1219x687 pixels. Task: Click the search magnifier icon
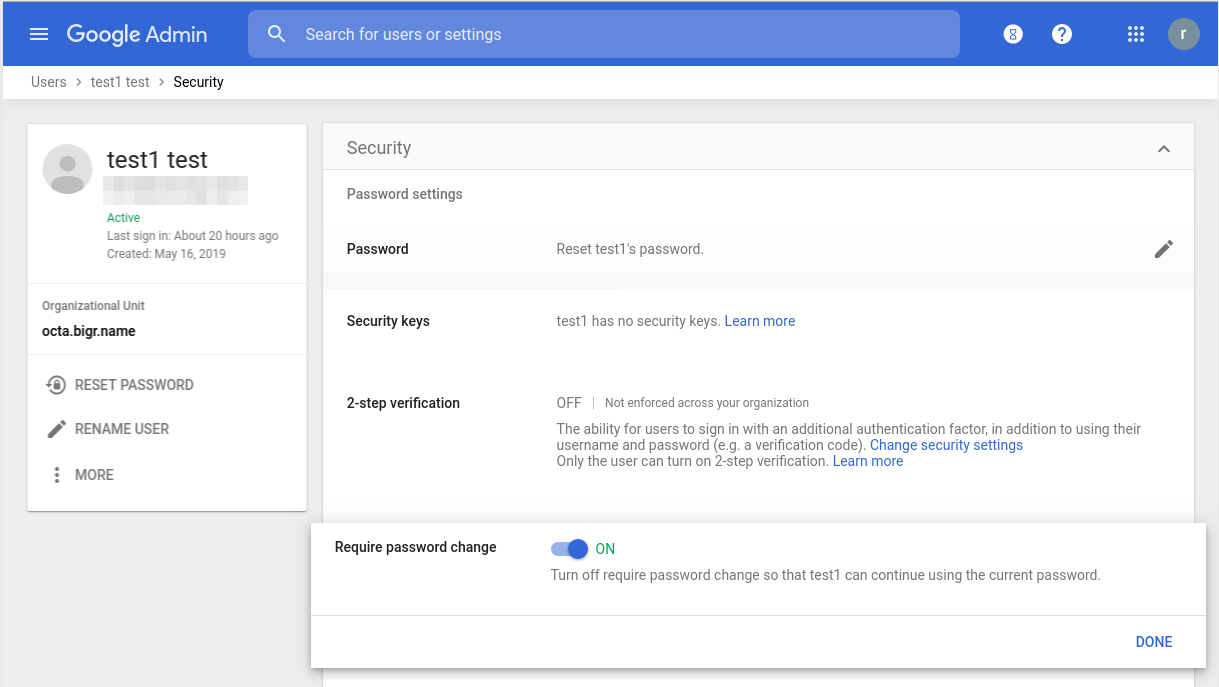tap(277, 34)
